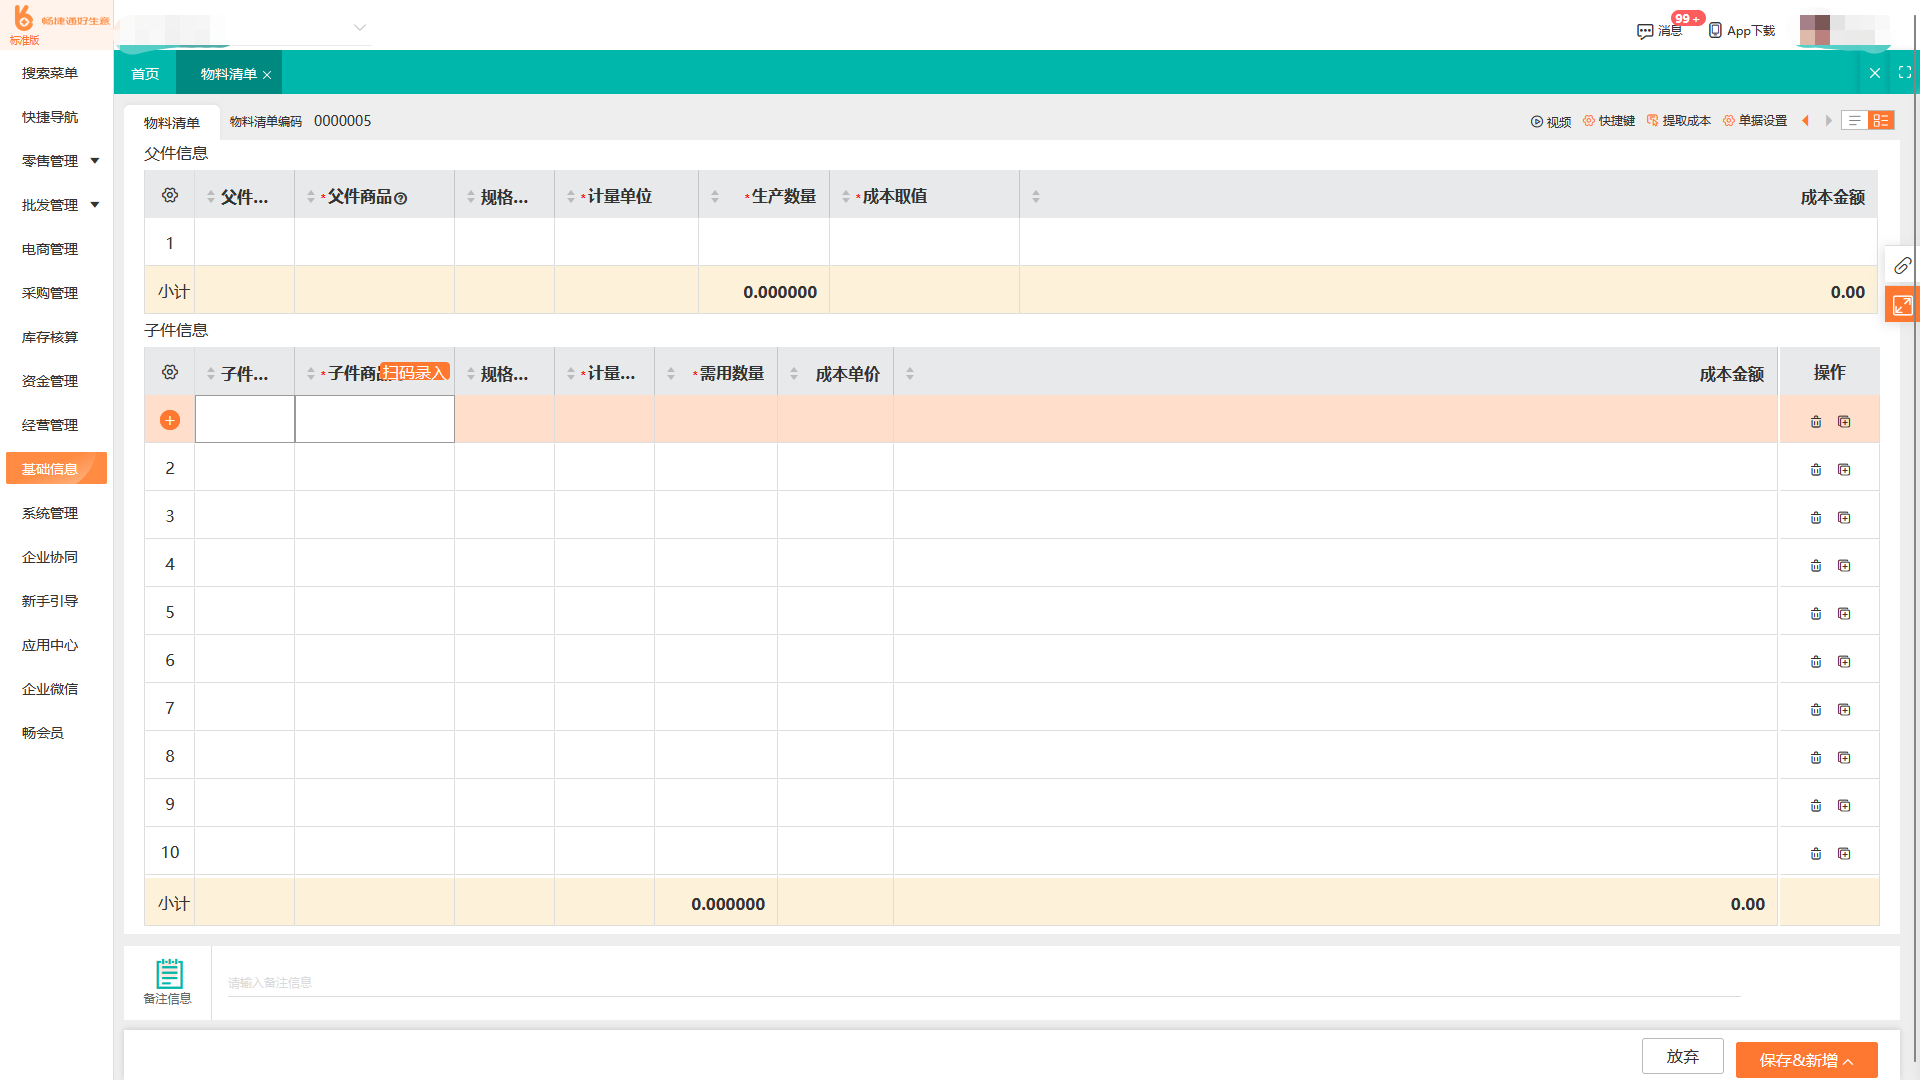Click the copy icon in row 2 of 子件信息

pyautogui.click(x=1844, y=469)
